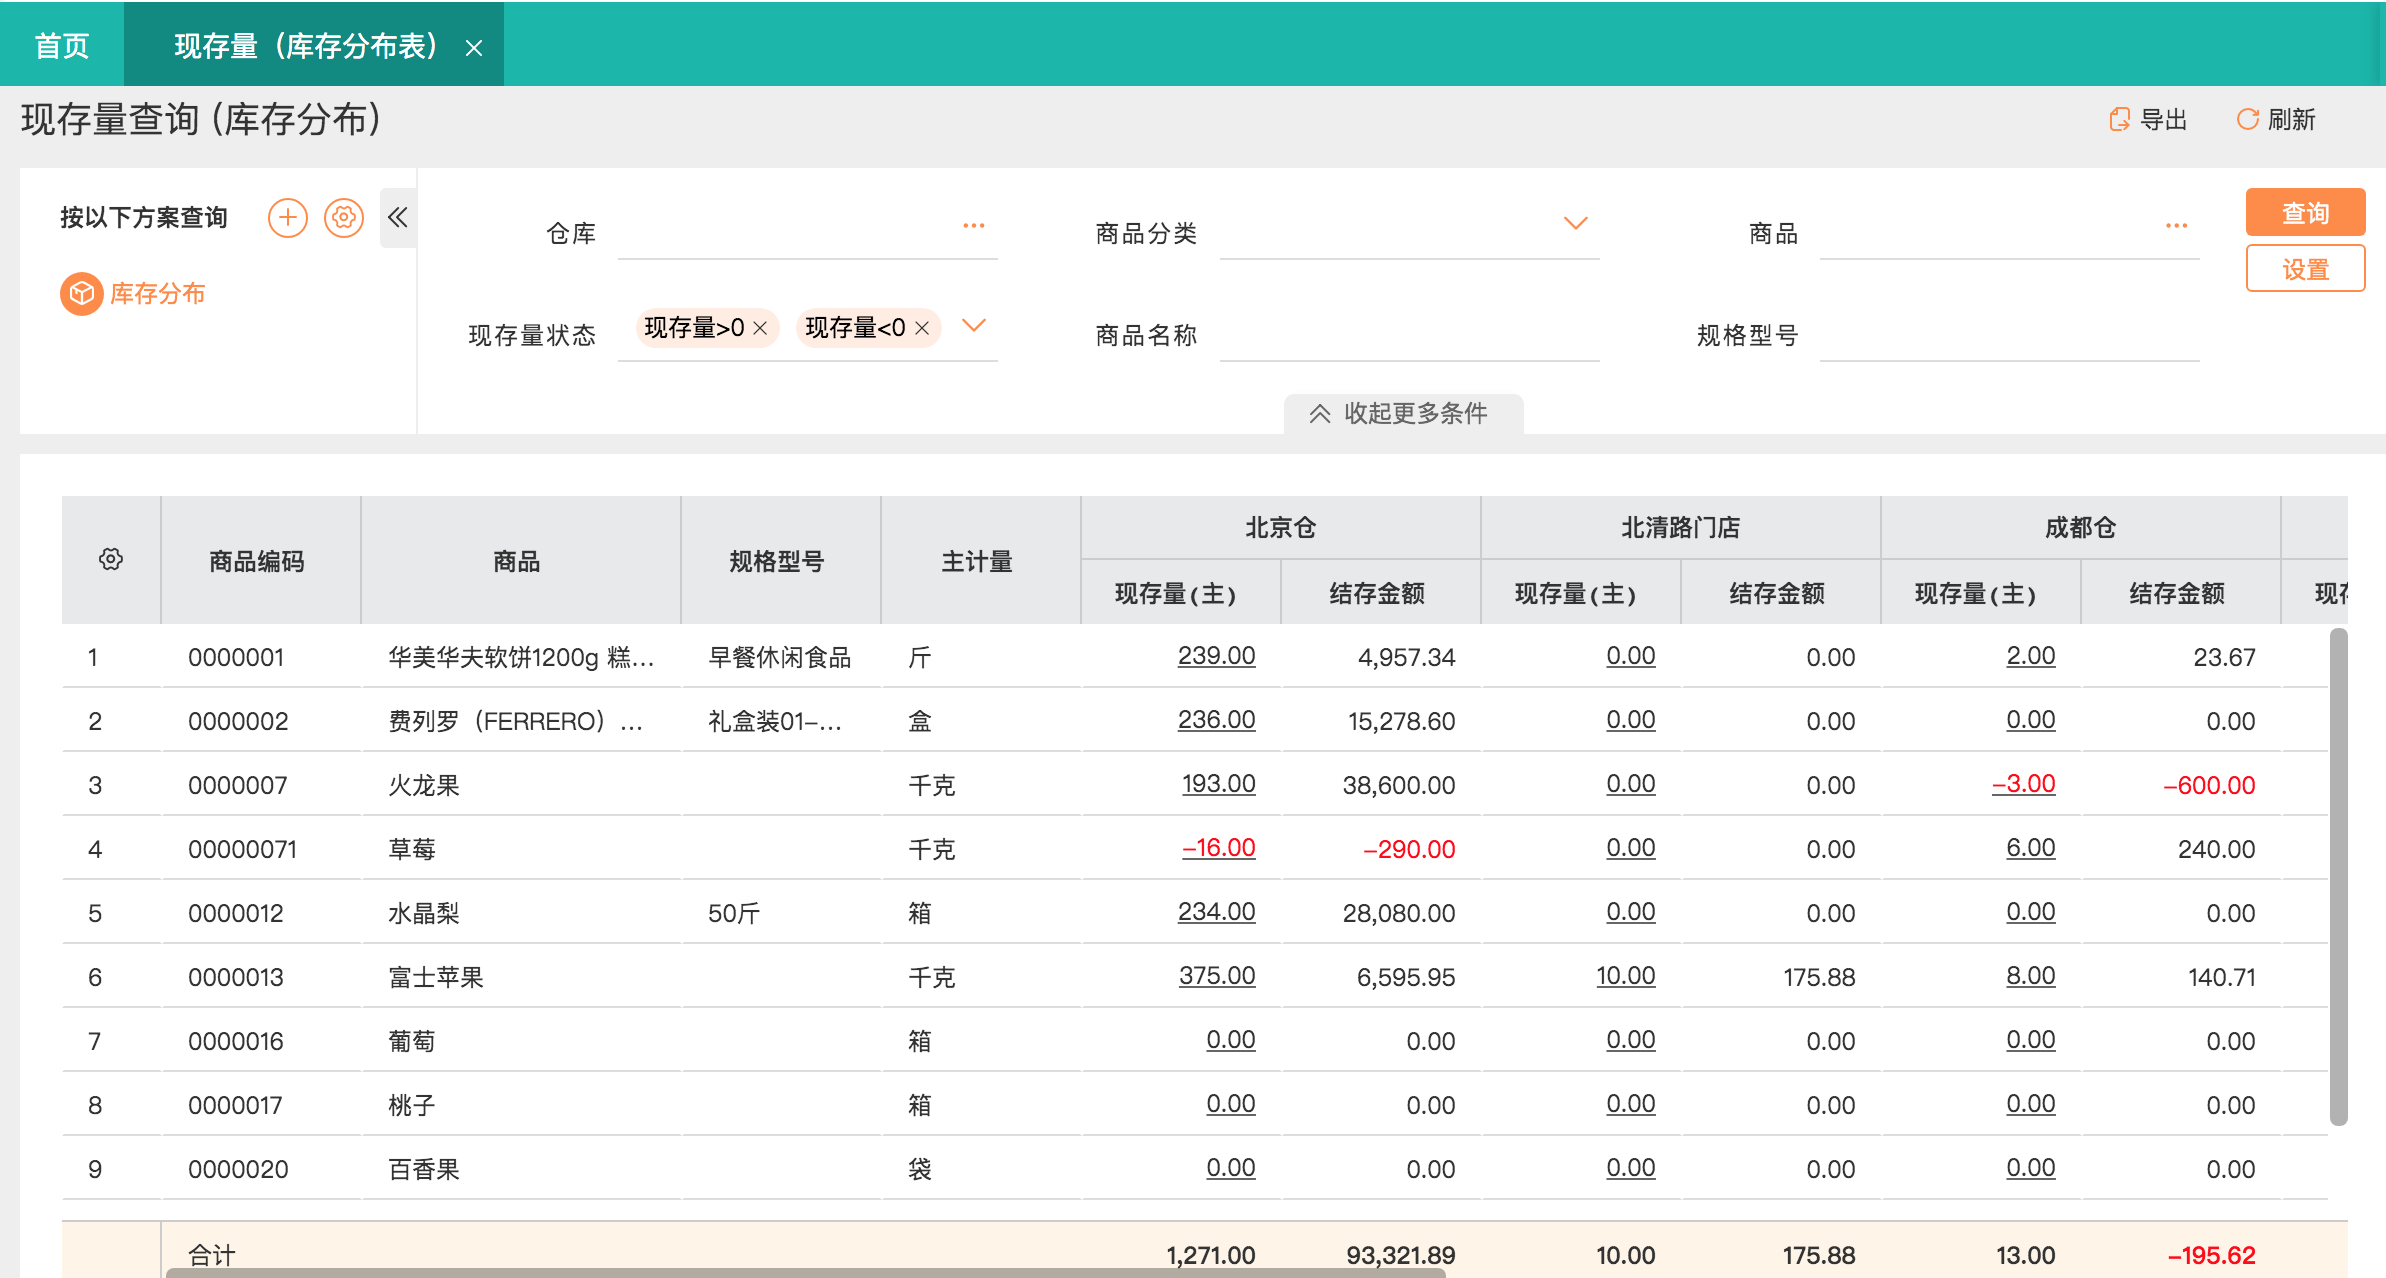
Task: Click the settings icon next to add scheme
Action: [342, 219]
